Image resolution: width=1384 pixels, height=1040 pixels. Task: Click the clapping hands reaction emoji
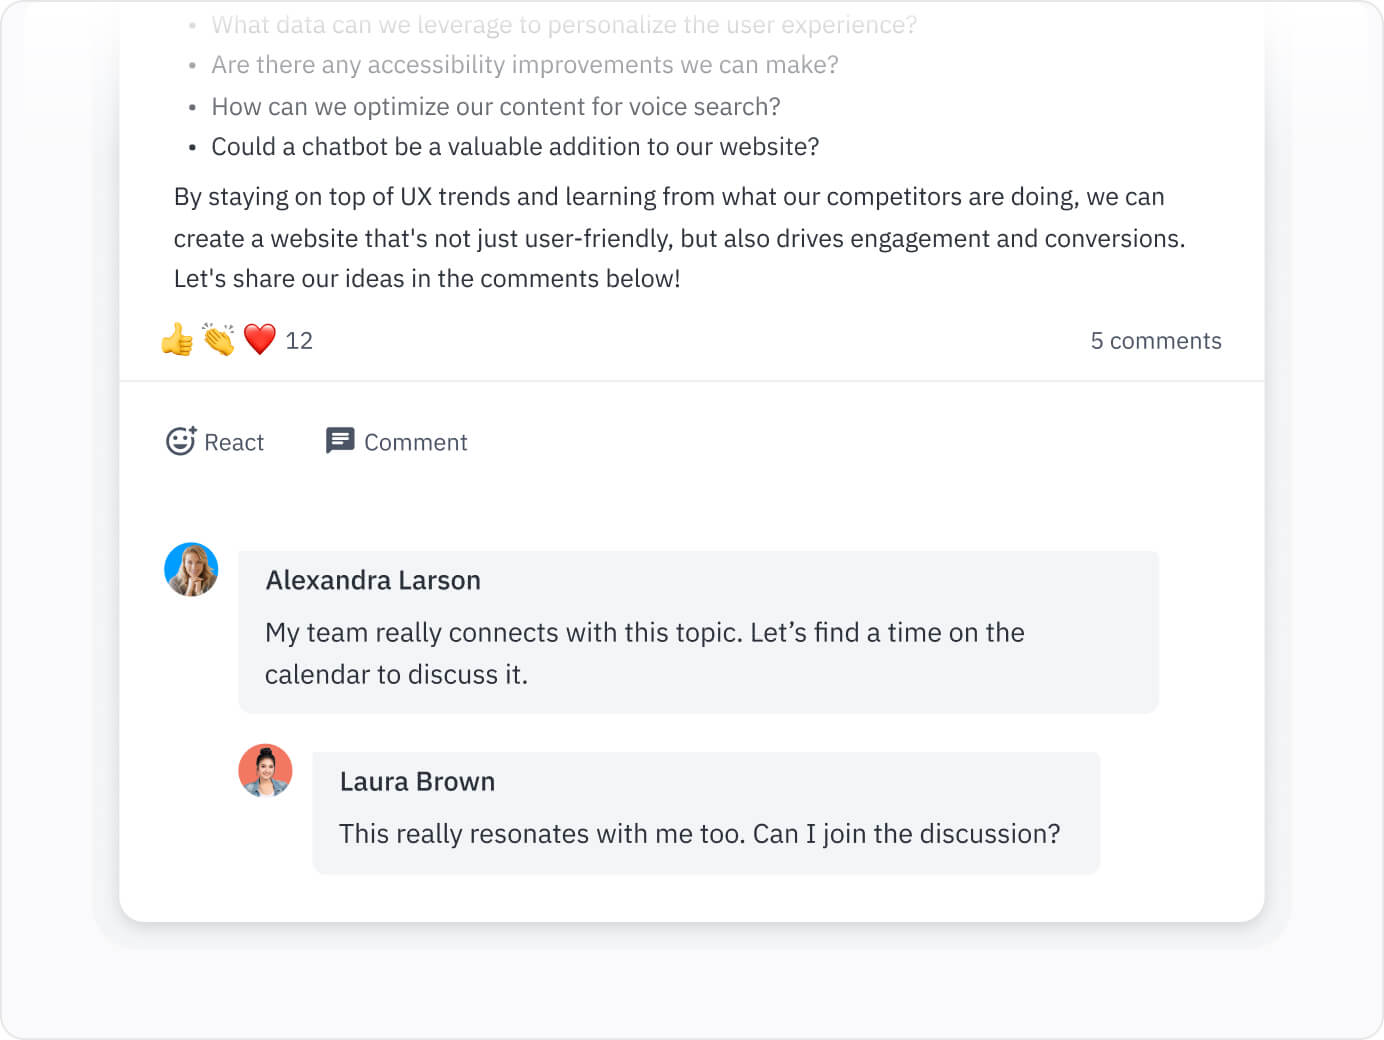(217, 340)
